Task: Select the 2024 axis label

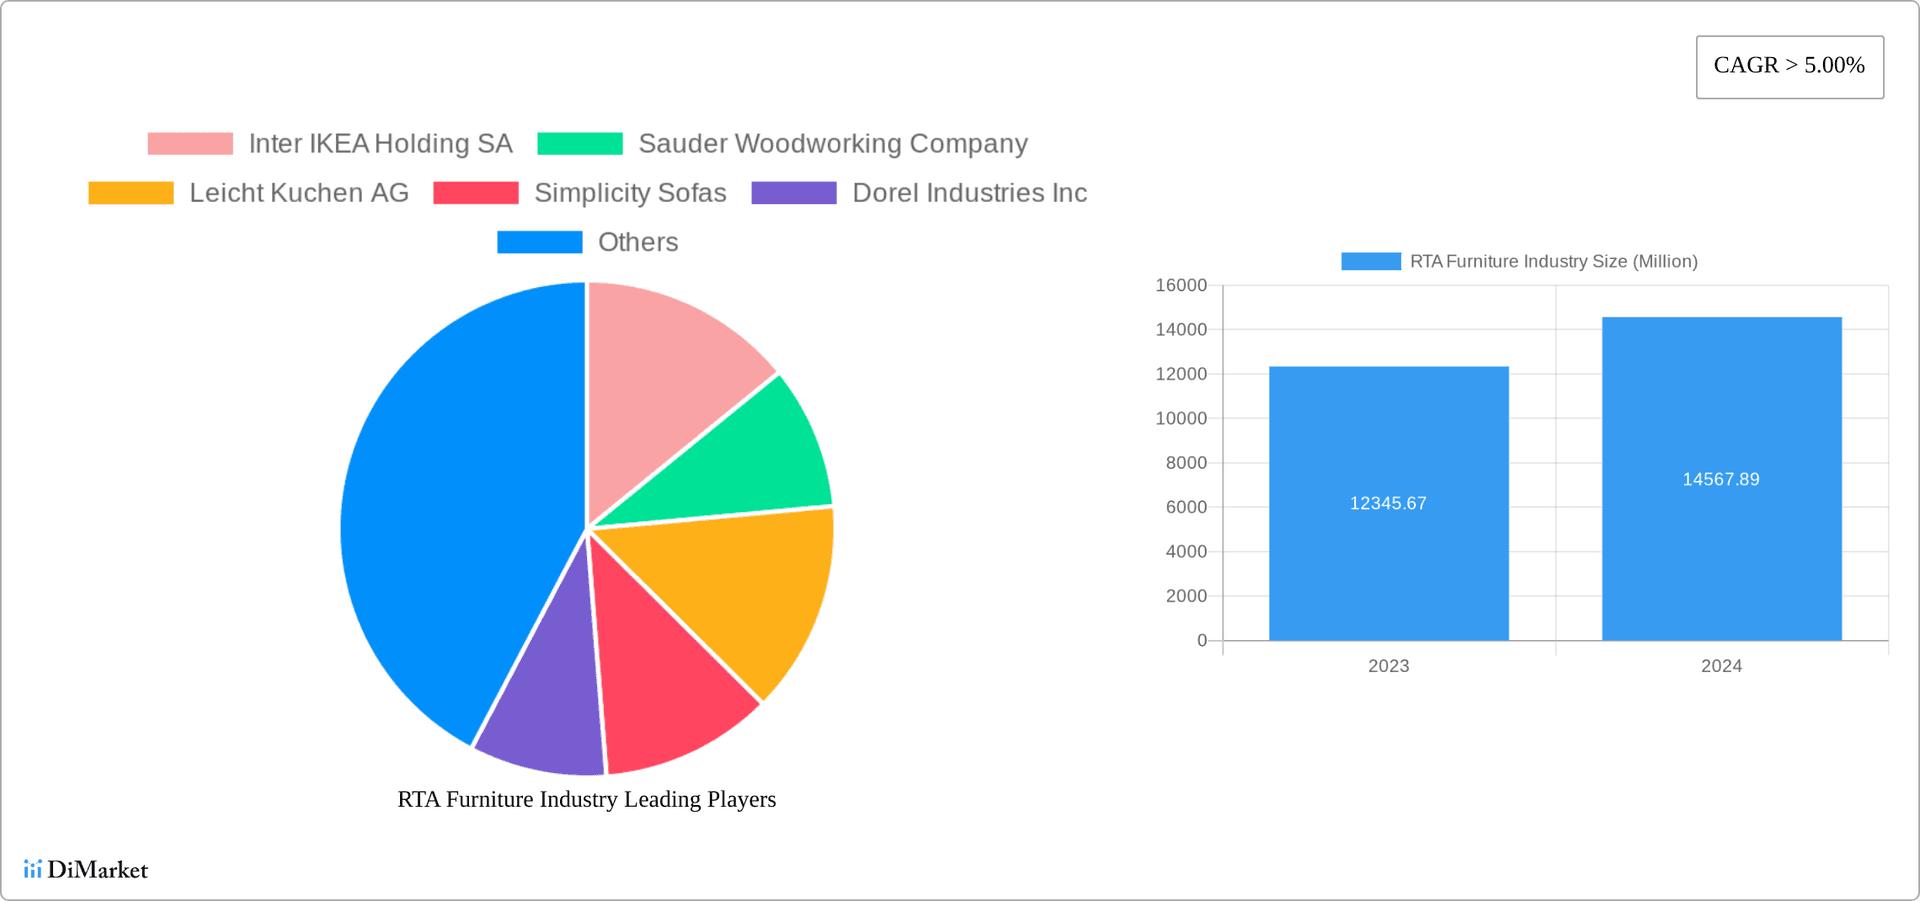Action: click(x=1721, y=665)
